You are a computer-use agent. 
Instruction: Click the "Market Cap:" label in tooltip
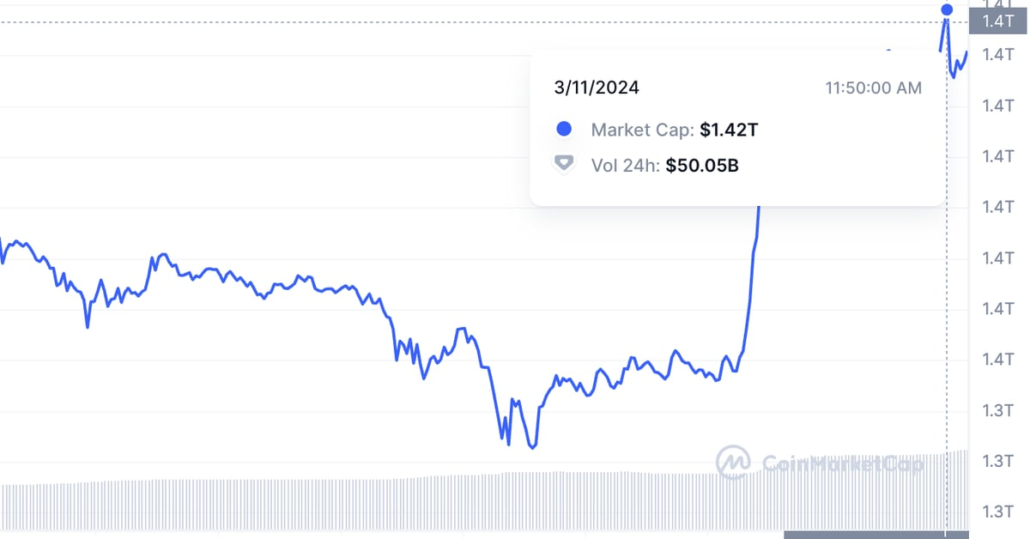point(642,129)
